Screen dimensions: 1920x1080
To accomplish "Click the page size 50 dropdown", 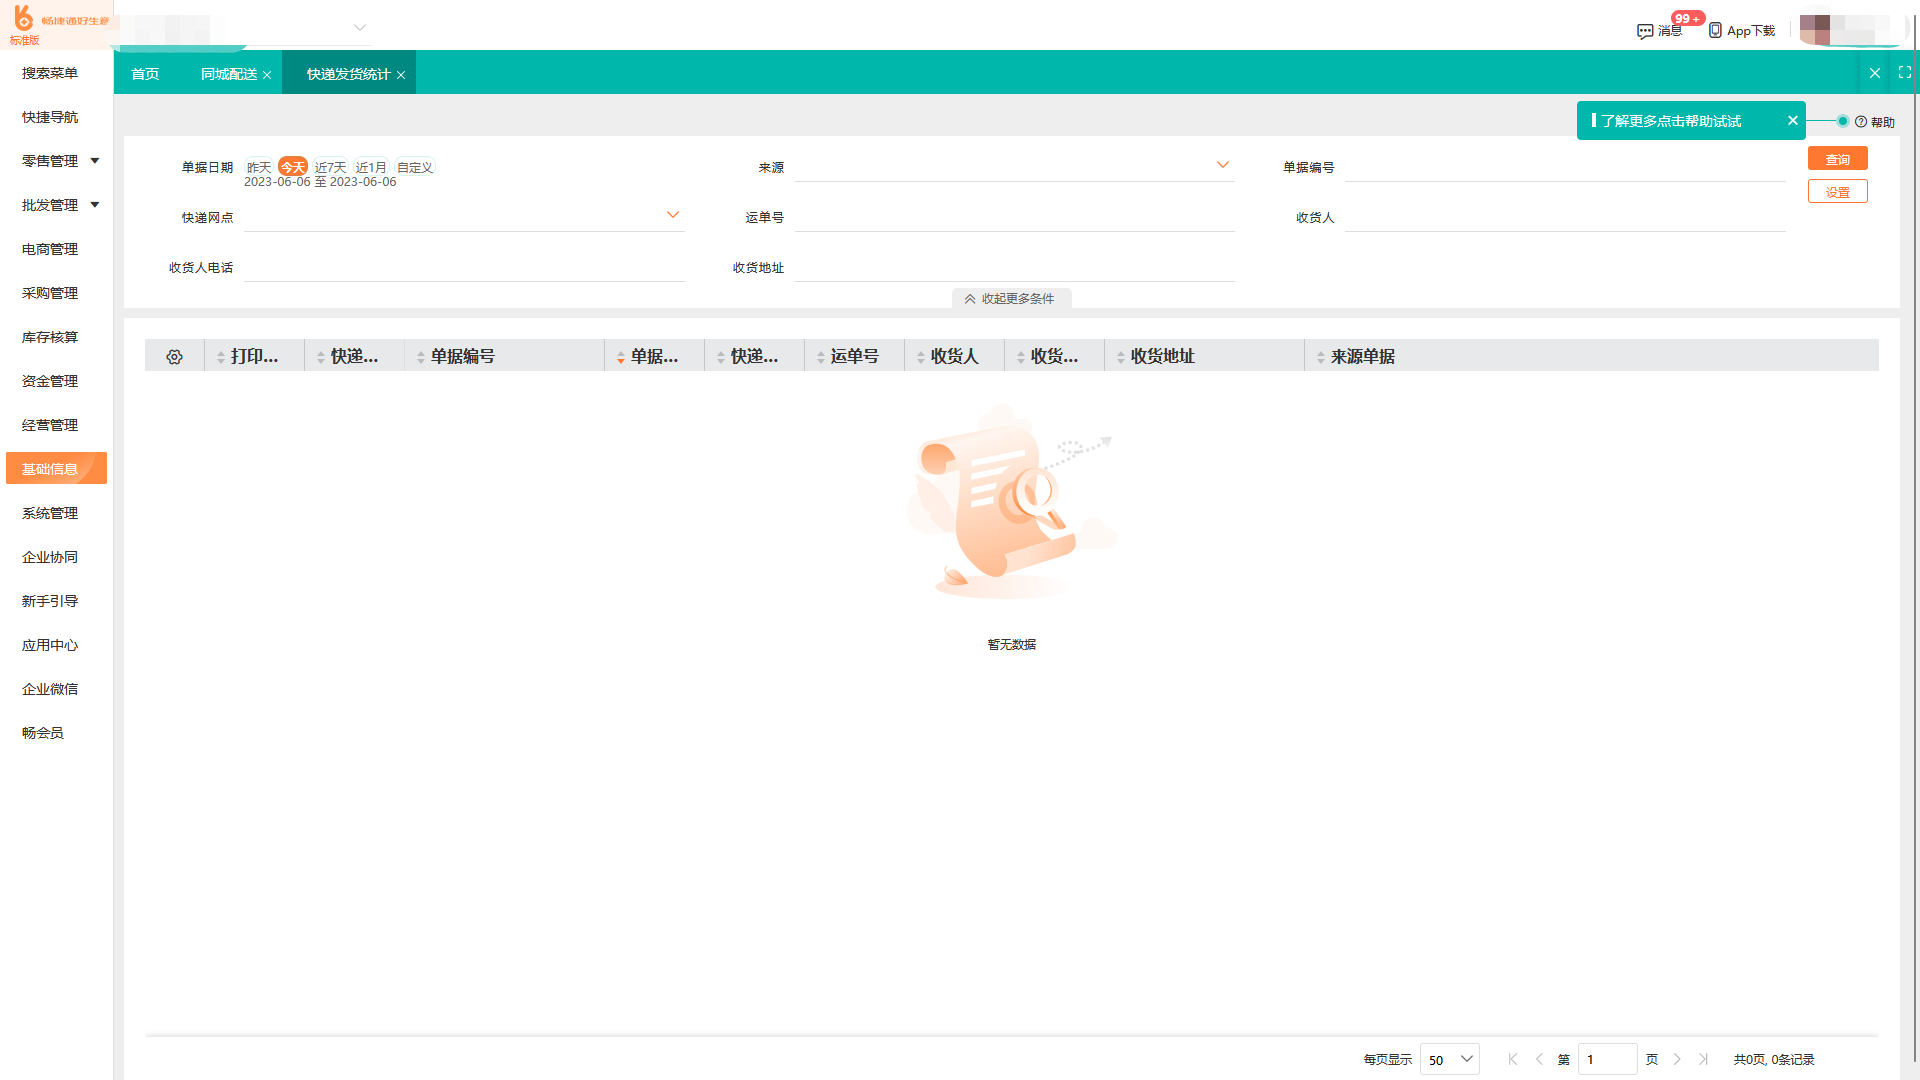I will tap(1451, 1058).
